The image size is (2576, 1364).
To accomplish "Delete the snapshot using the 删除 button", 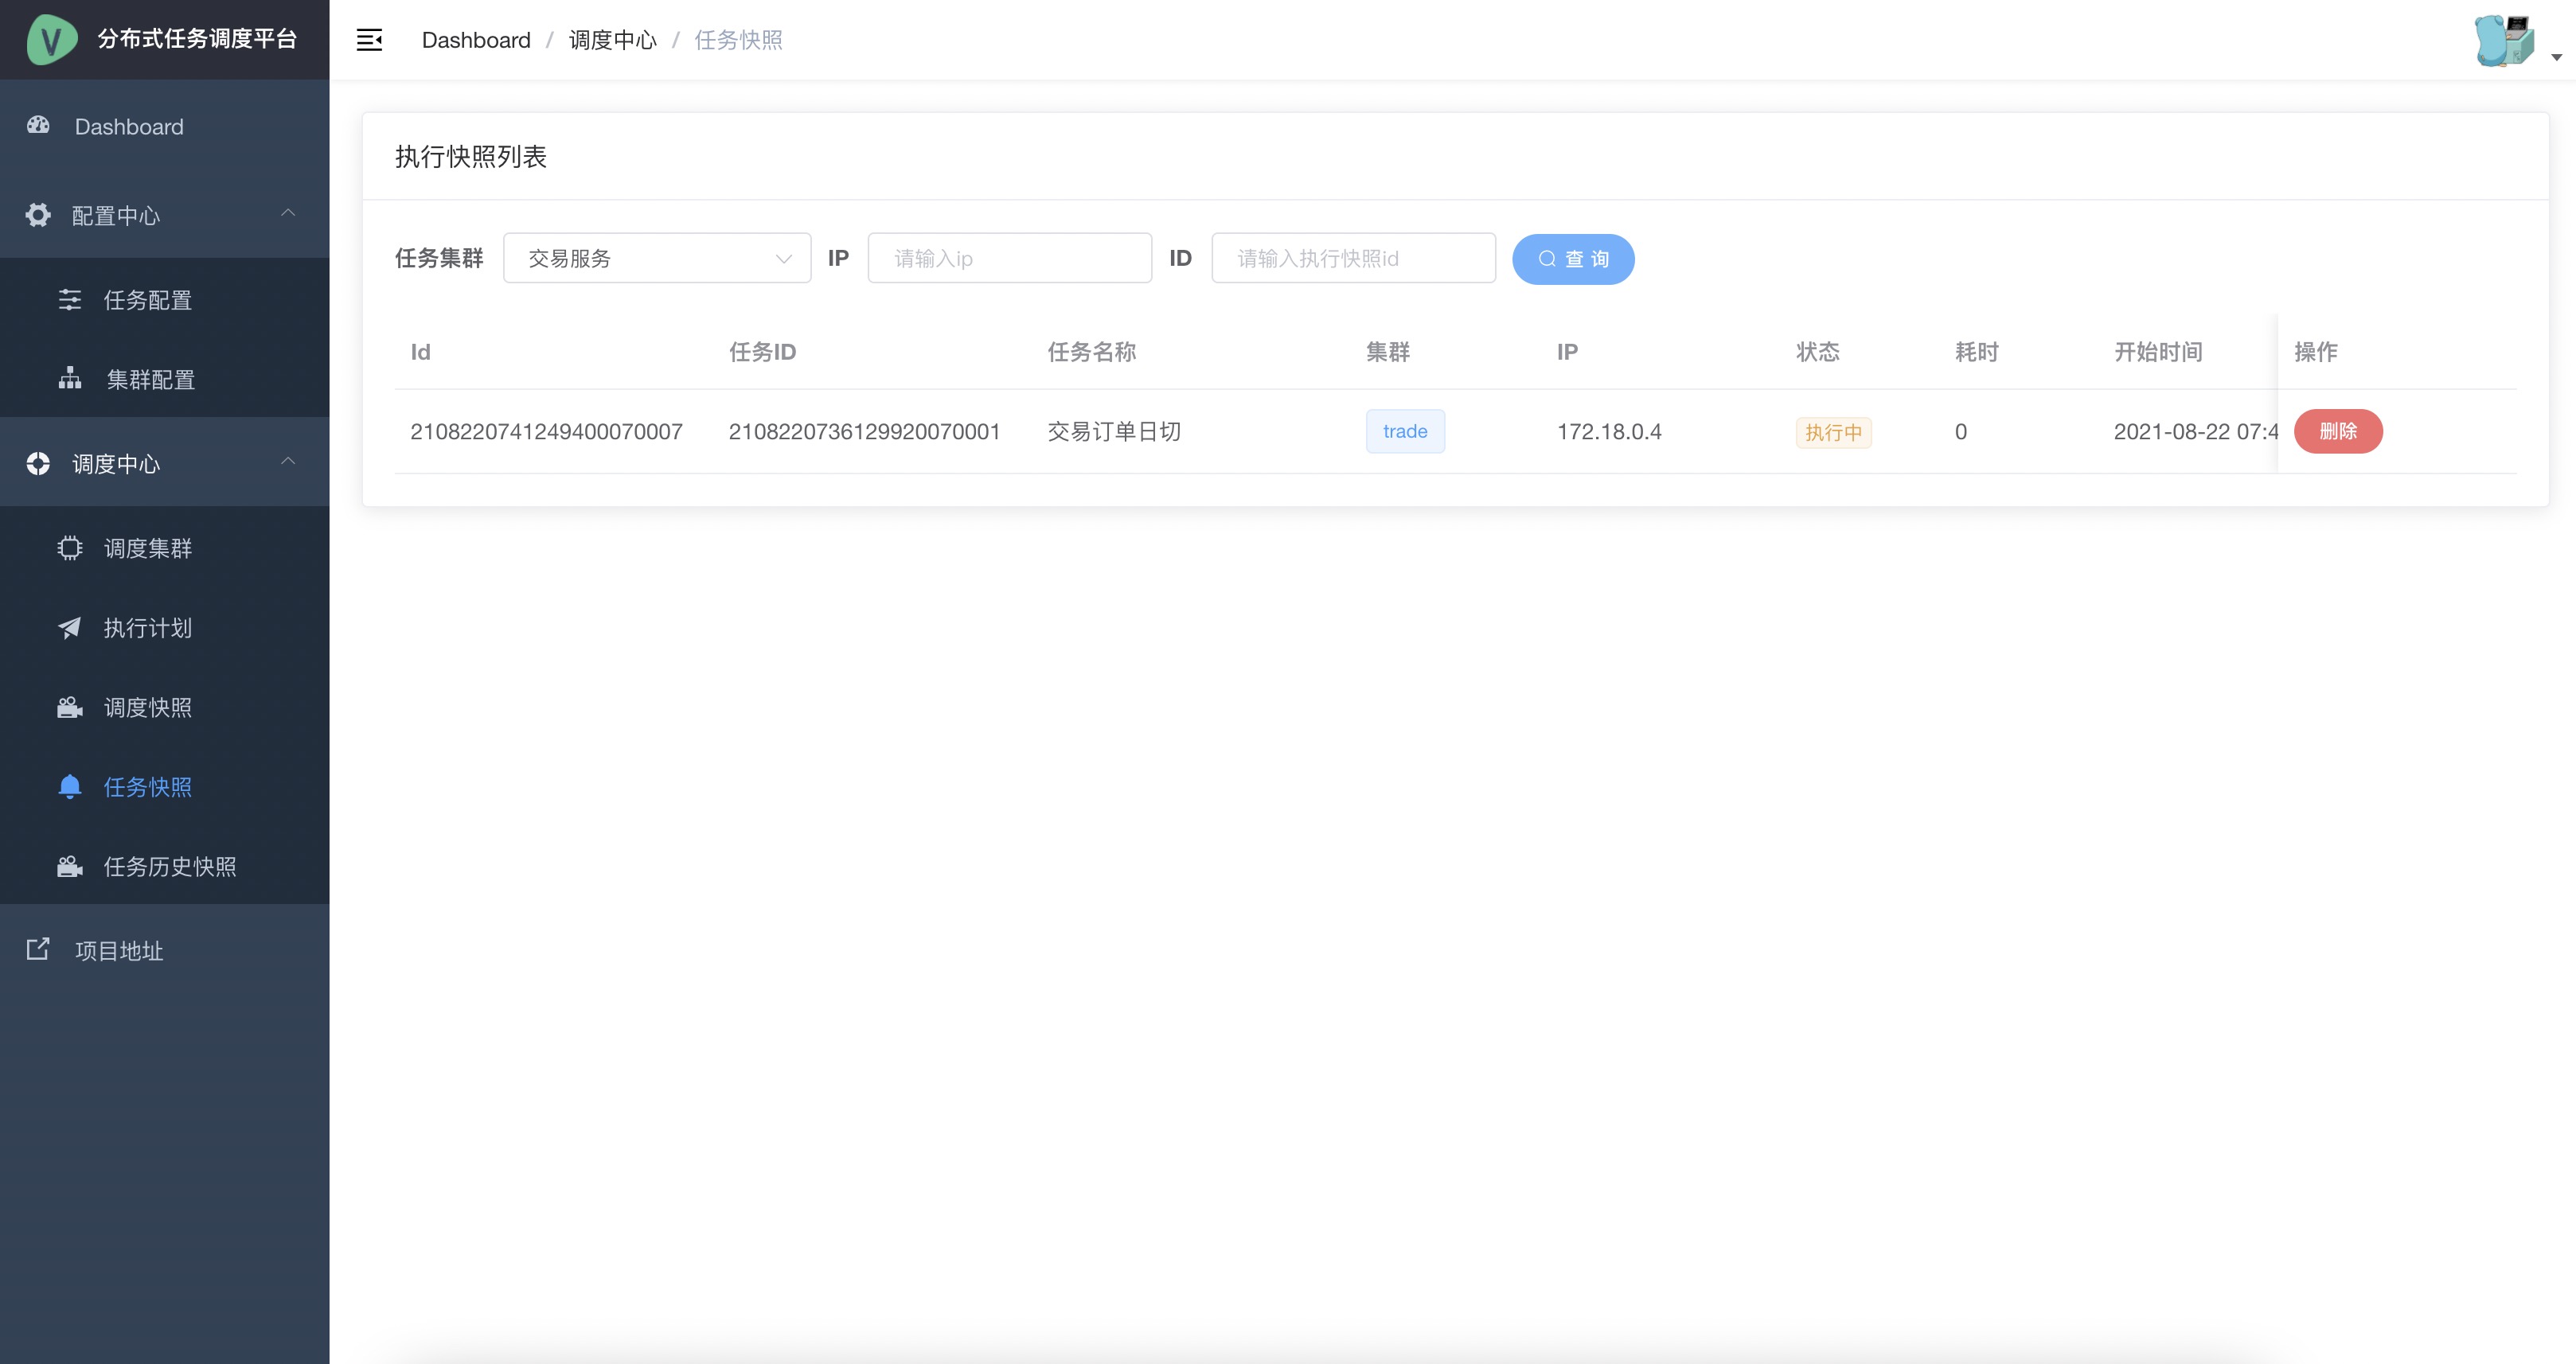I will [x=2338, y=431].
